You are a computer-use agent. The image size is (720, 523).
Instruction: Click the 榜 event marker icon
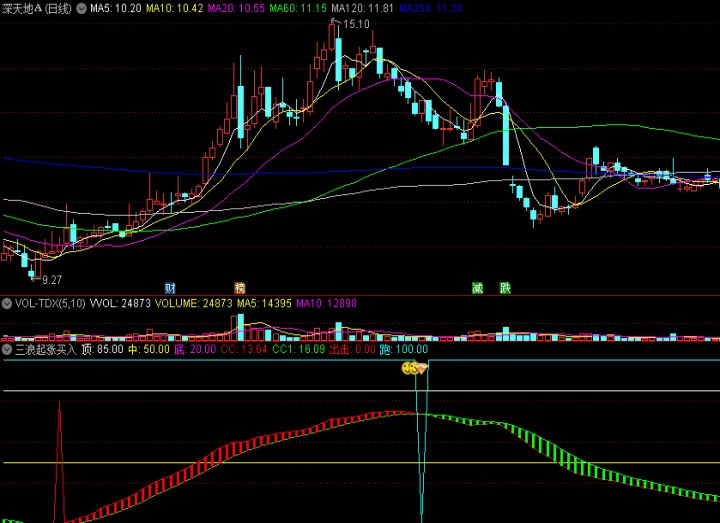click(x=239, y=288)
